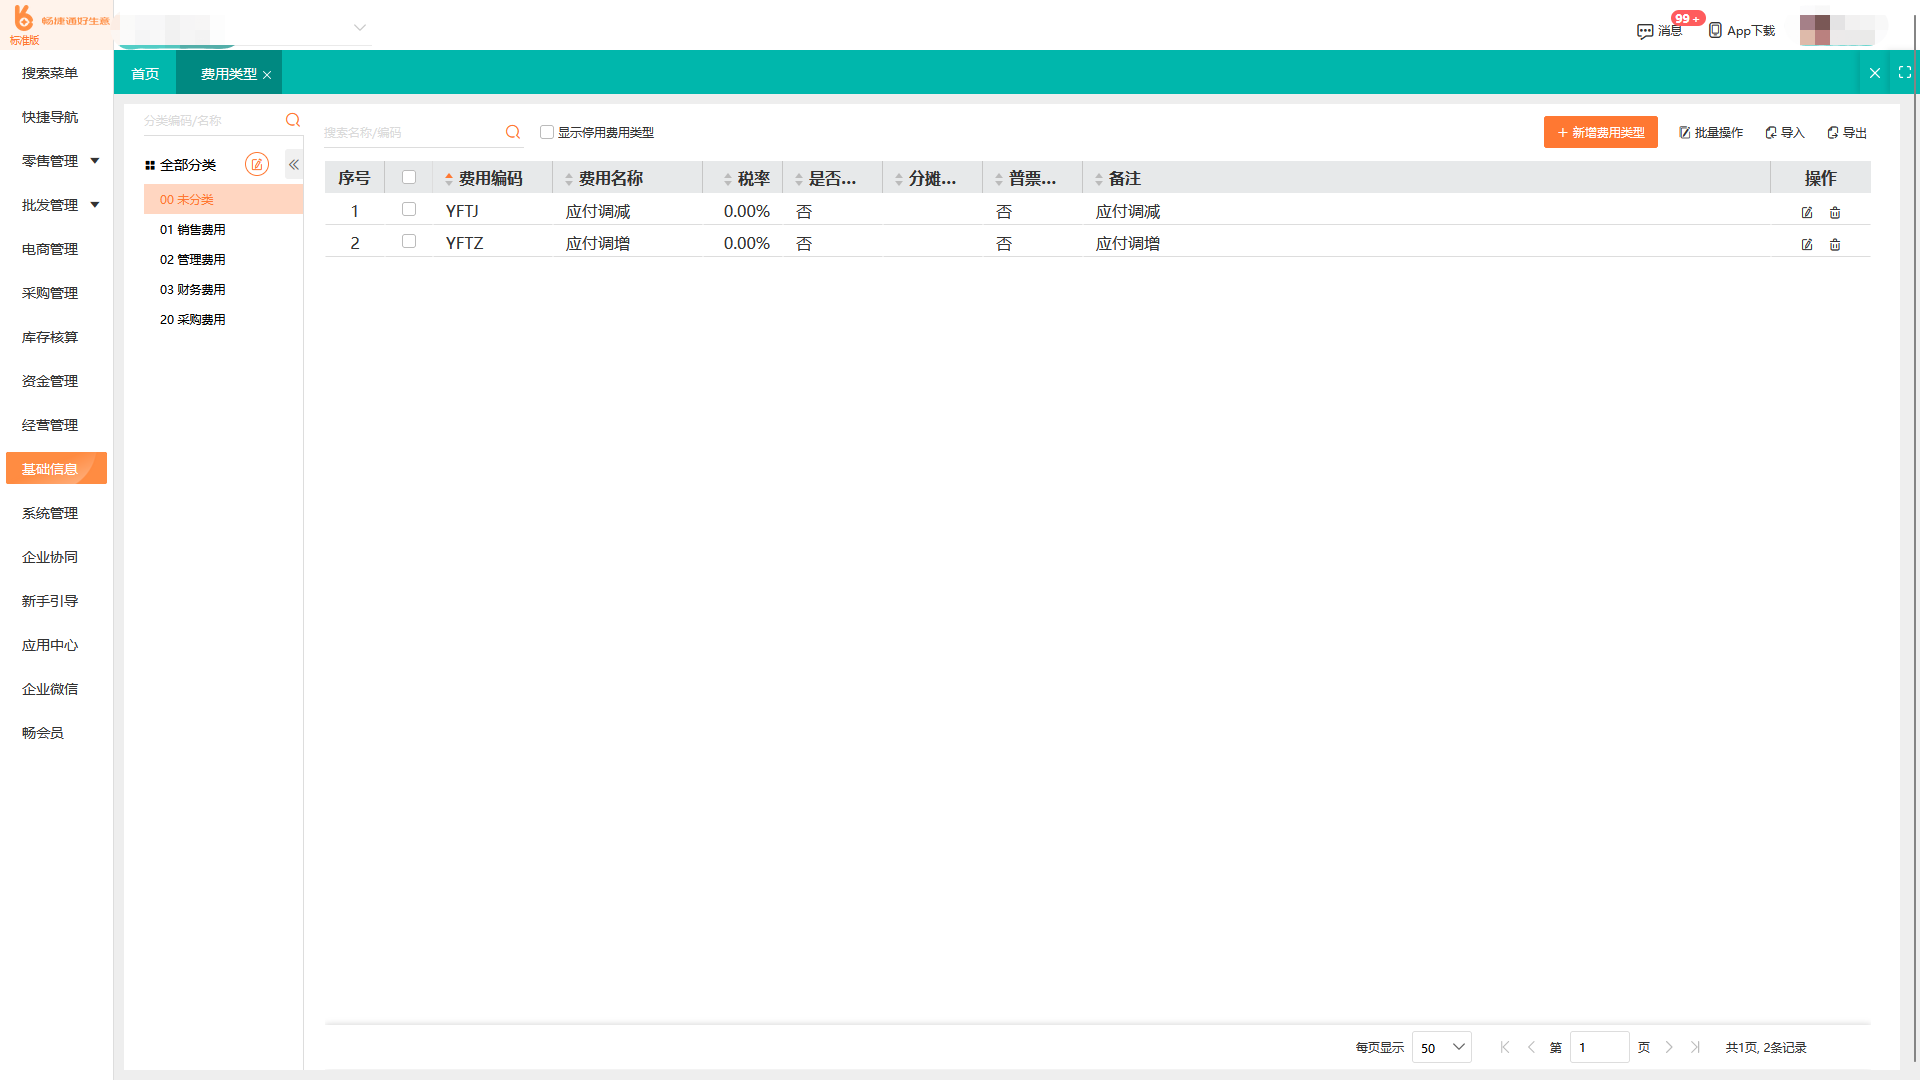Viewport: 1920px width, 1080px height.
Task: Click the fullscreen expand icon
Action: tap(1904, 73)
